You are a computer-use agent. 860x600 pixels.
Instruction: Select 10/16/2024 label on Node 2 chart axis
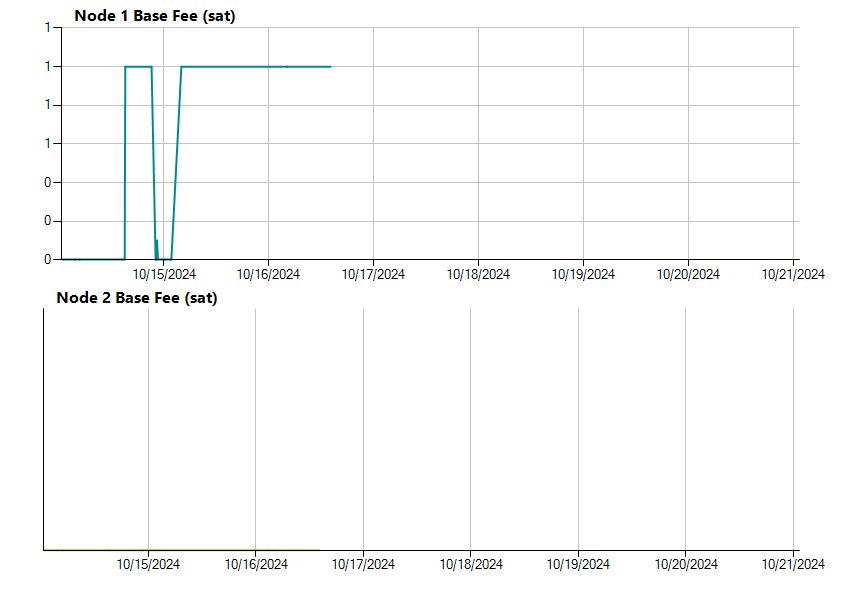point(256,564)
